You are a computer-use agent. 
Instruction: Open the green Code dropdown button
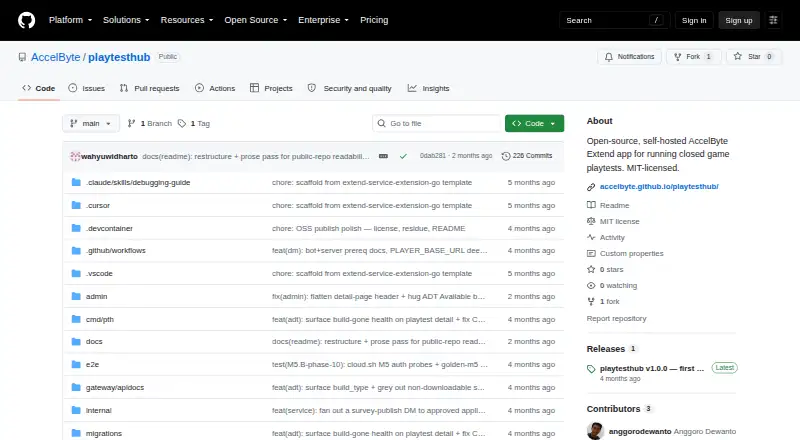[x=534, y=124]
